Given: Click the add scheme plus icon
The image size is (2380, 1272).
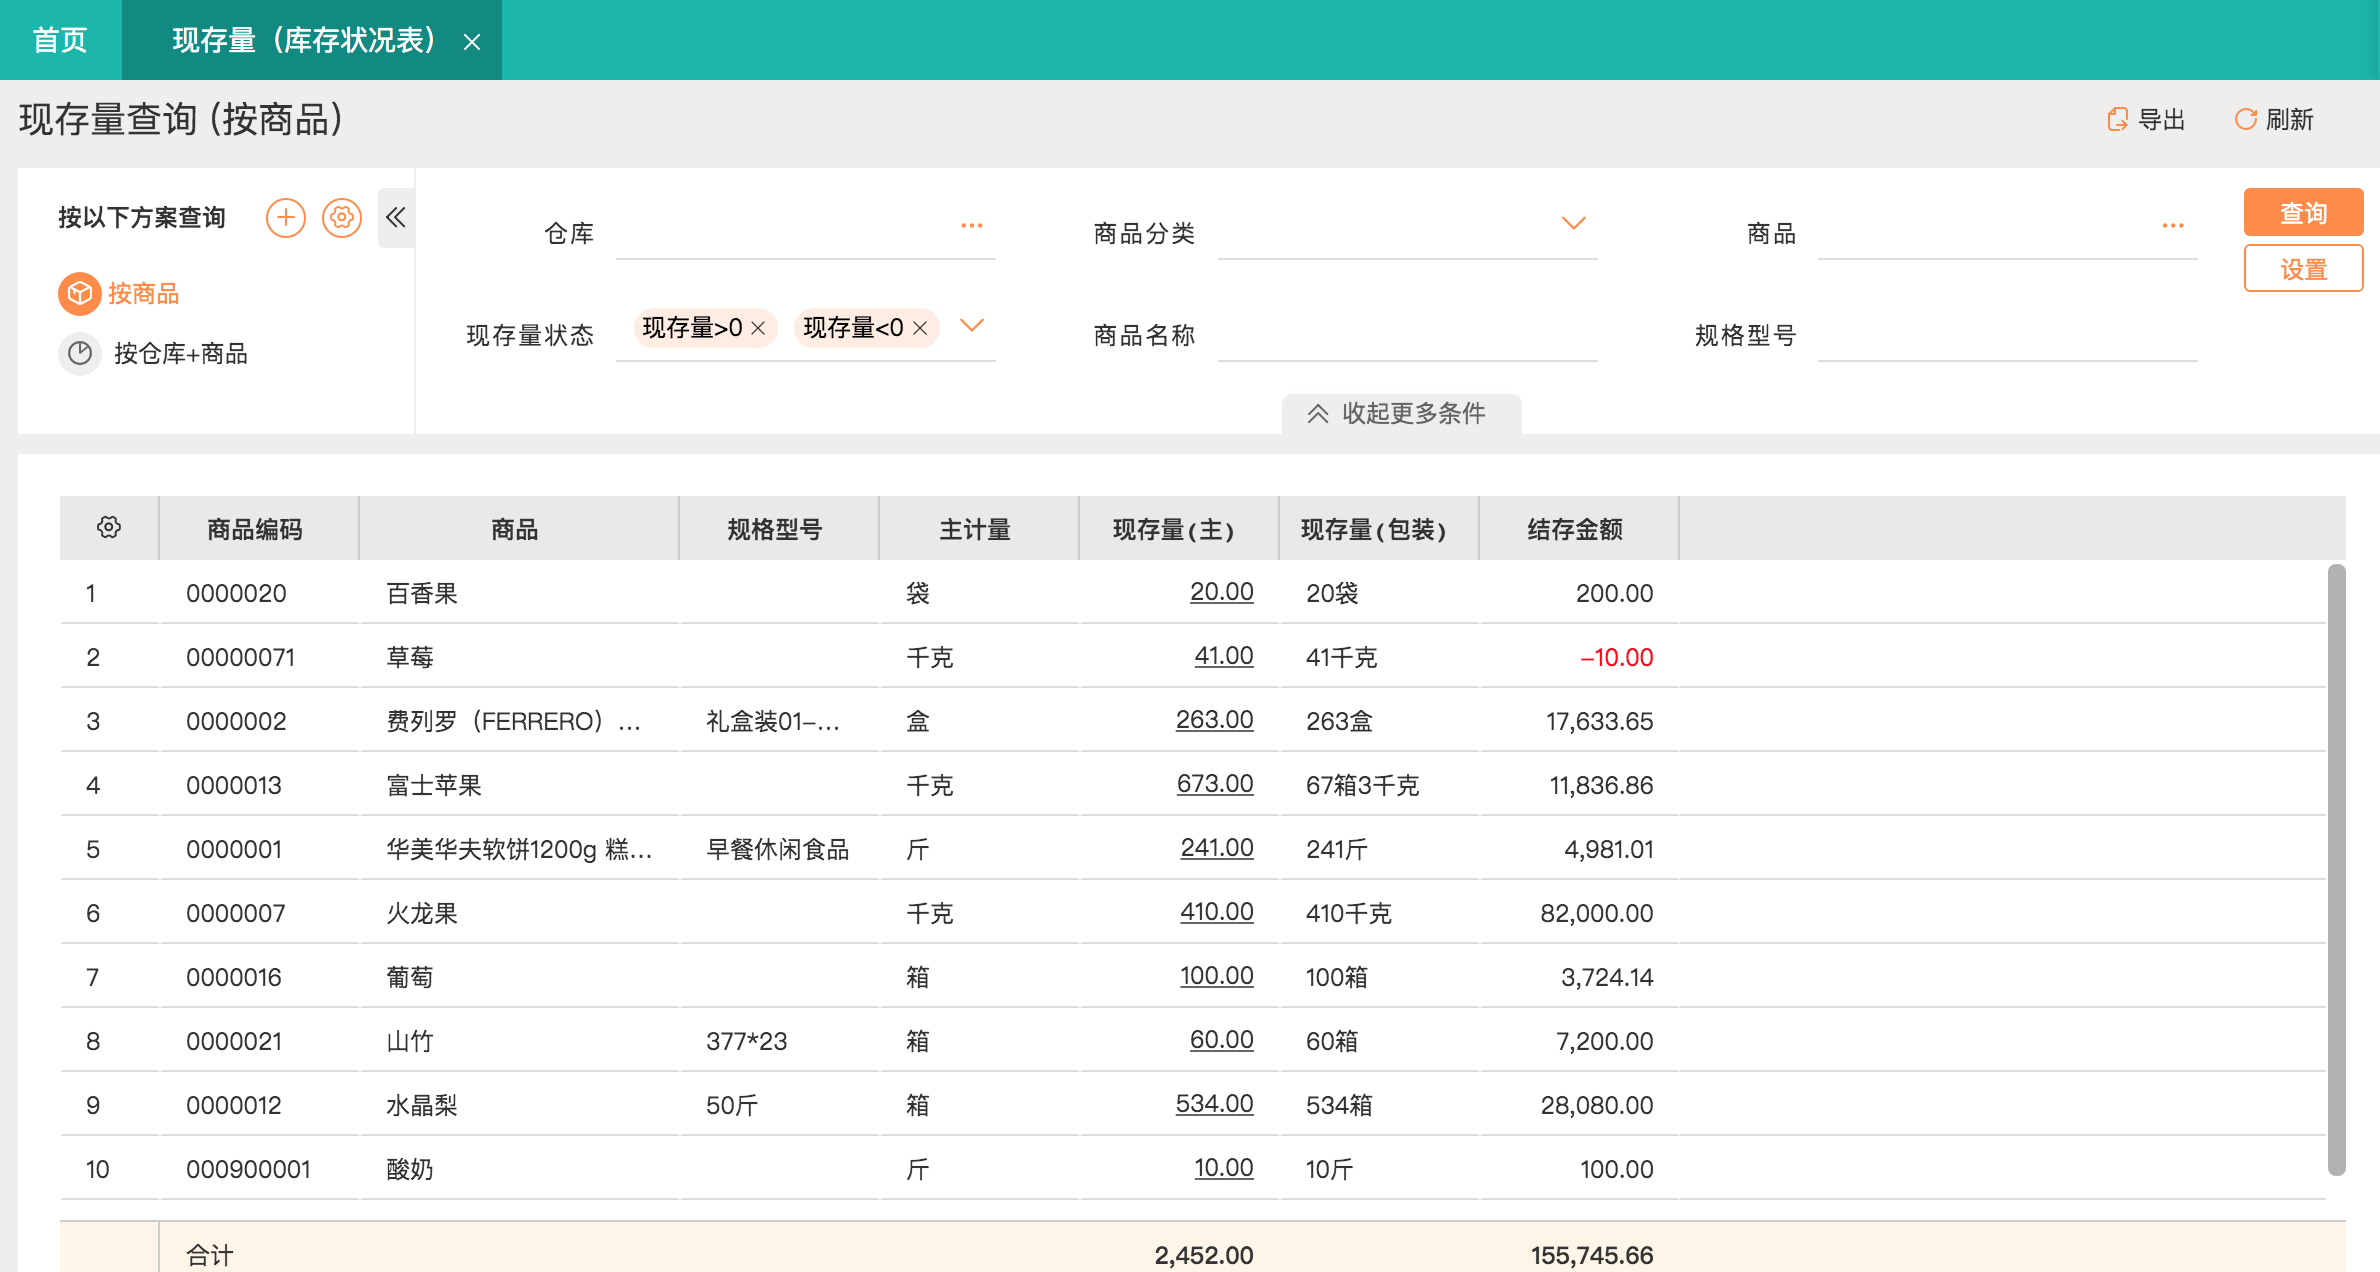Looking at the screenshot, I should coord(288,219).
